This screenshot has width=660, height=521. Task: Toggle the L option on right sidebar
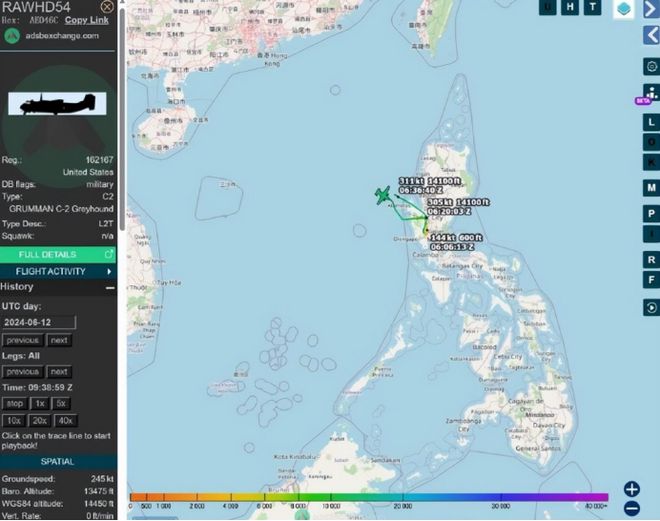tap(651, 120)
